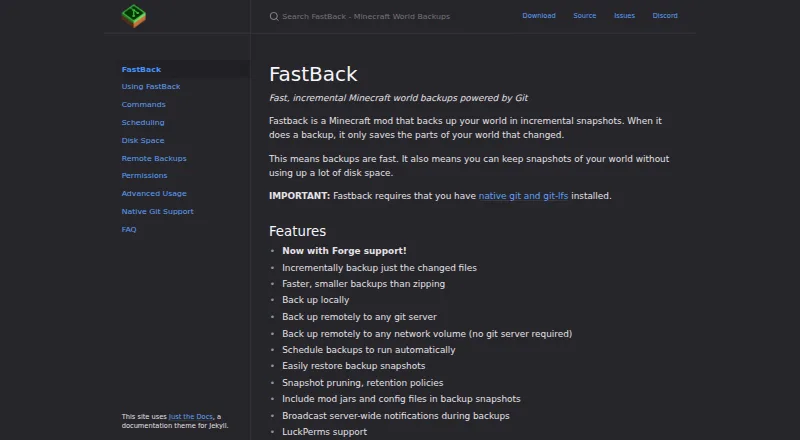Click 'Broadcast server-wide notifications during backups'
Viewport: 800px width, 440px height.
[x=396, y=416]
